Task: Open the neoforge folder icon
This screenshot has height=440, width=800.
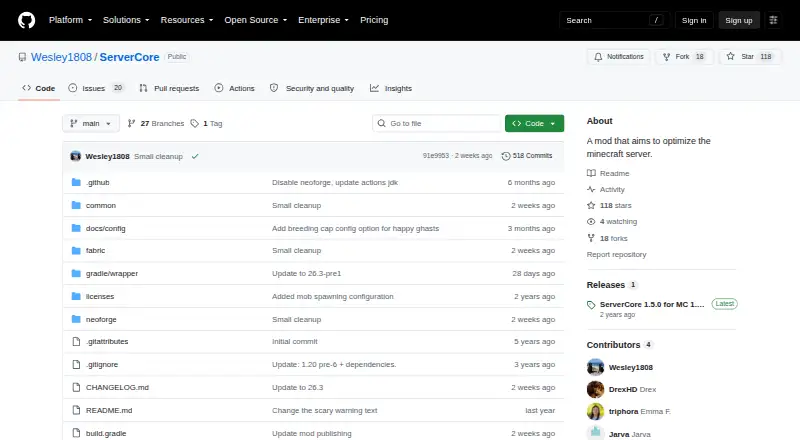Action: 76,320
